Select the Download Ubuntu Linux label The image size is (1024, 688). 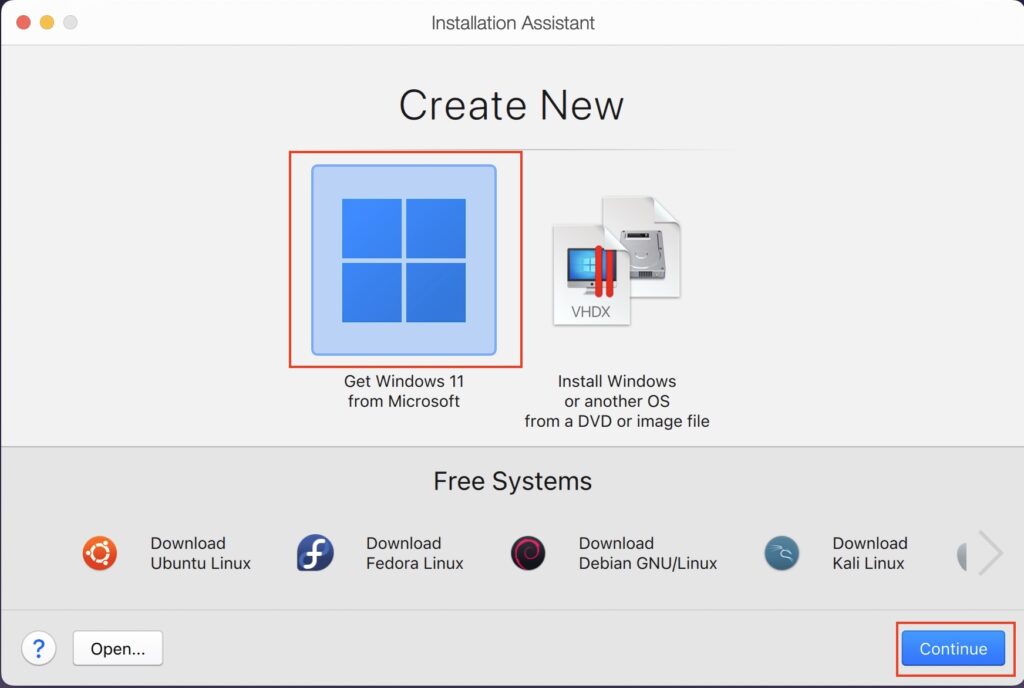200,553
